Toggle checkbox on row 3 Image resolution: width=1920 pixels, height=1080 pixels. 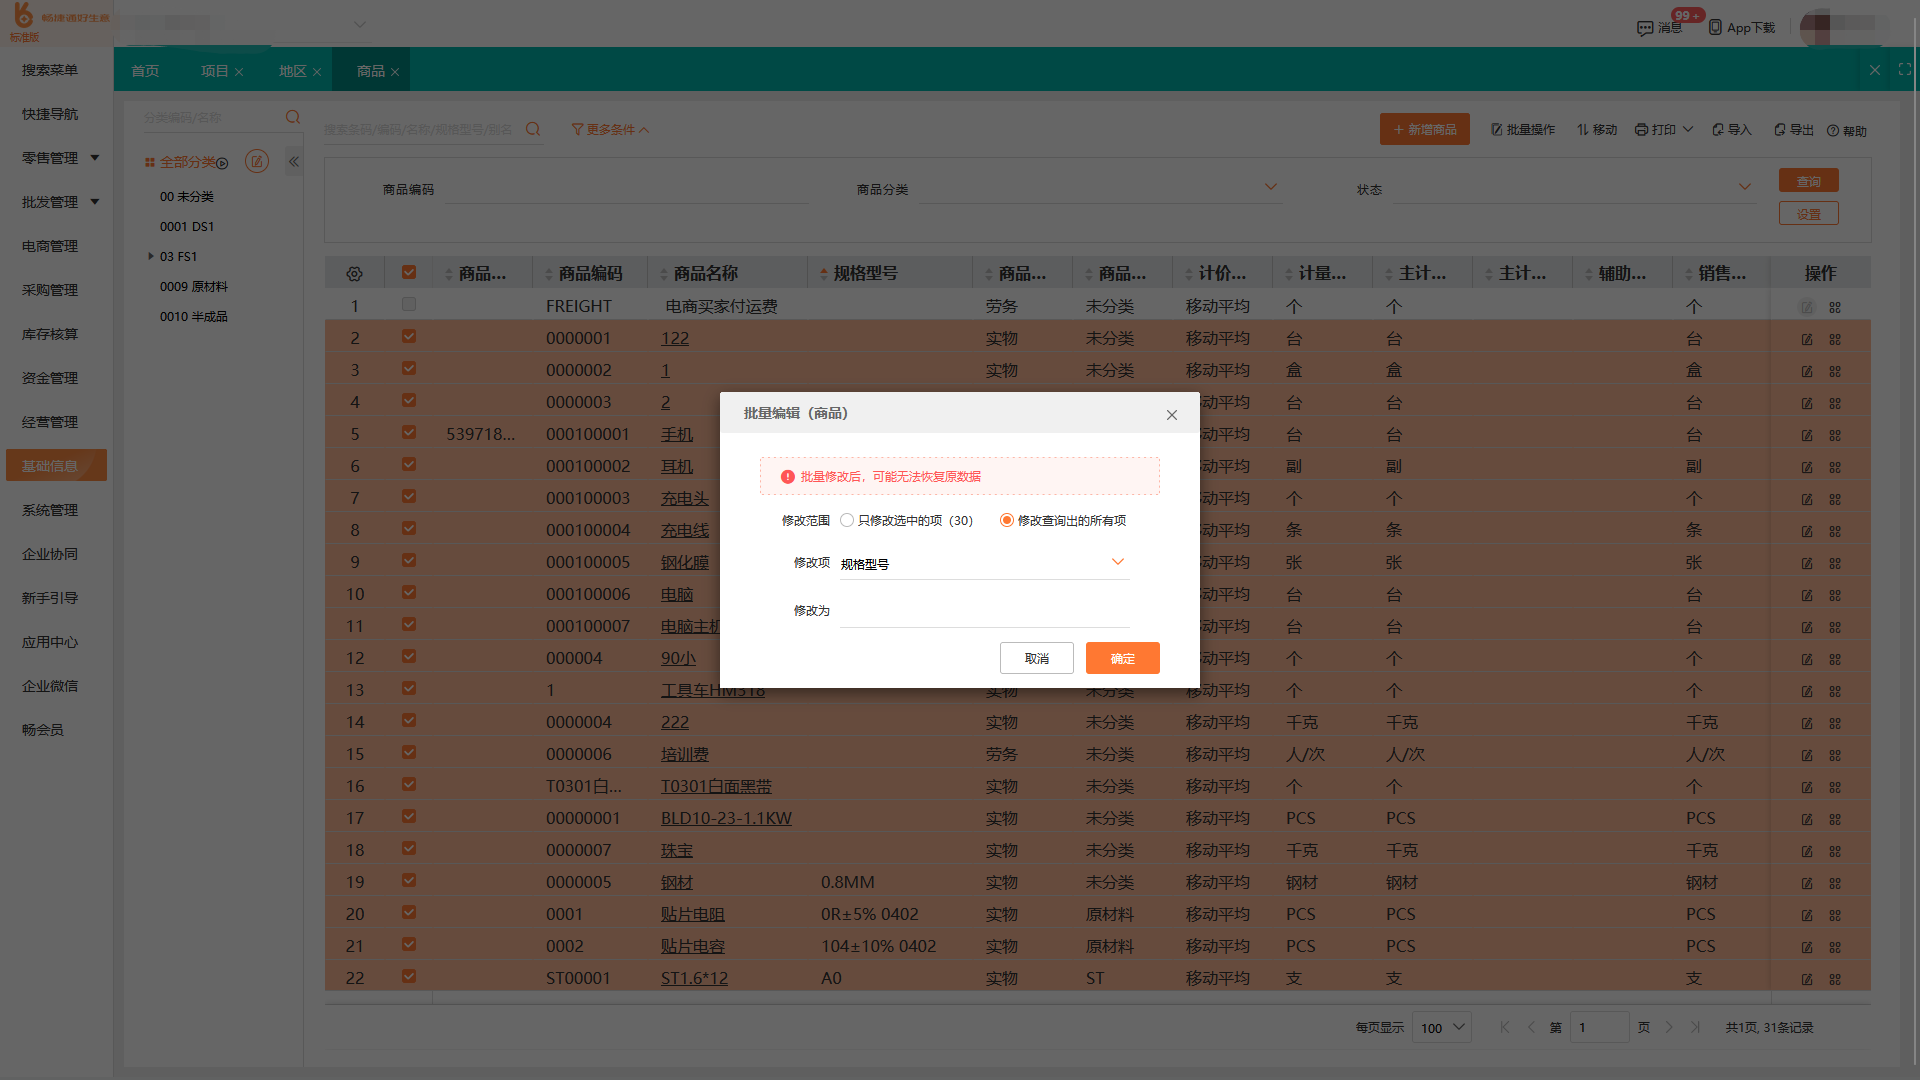click(x=410, y=369)
